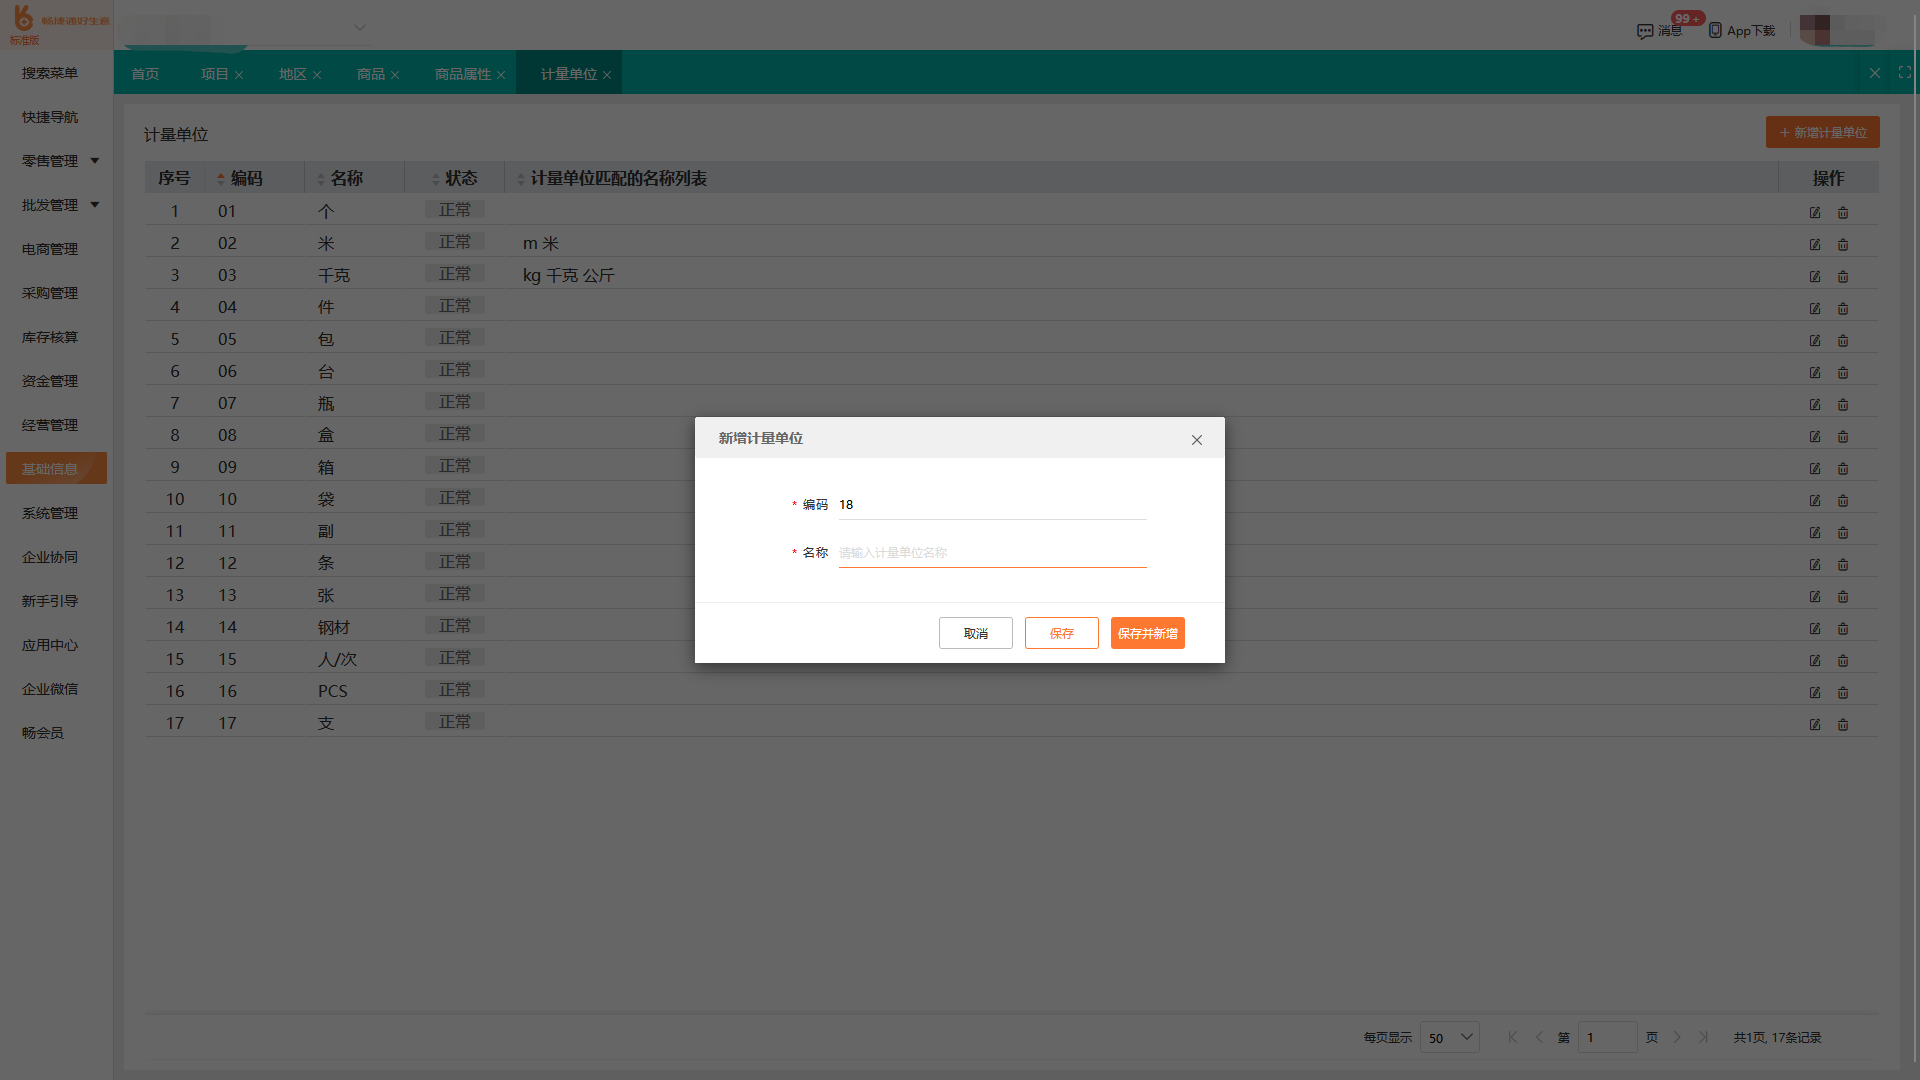Click the delete icon for row 2
The image size is (1920, 1080).
click(x=1844, y=244)
